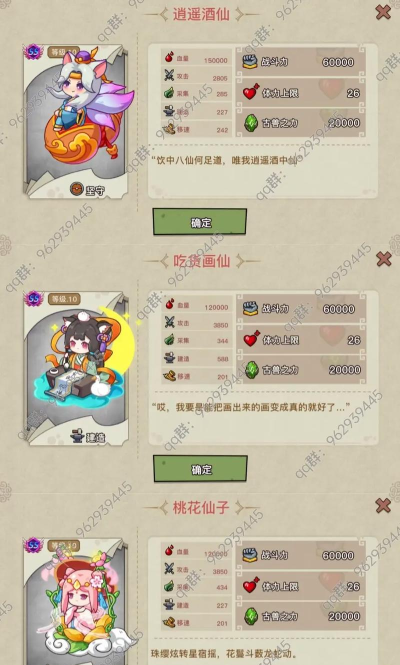400x665 pixels.
Task: Tap the SS rank badge on 逍遥酒仙 card
Action: tap(34, 52)
